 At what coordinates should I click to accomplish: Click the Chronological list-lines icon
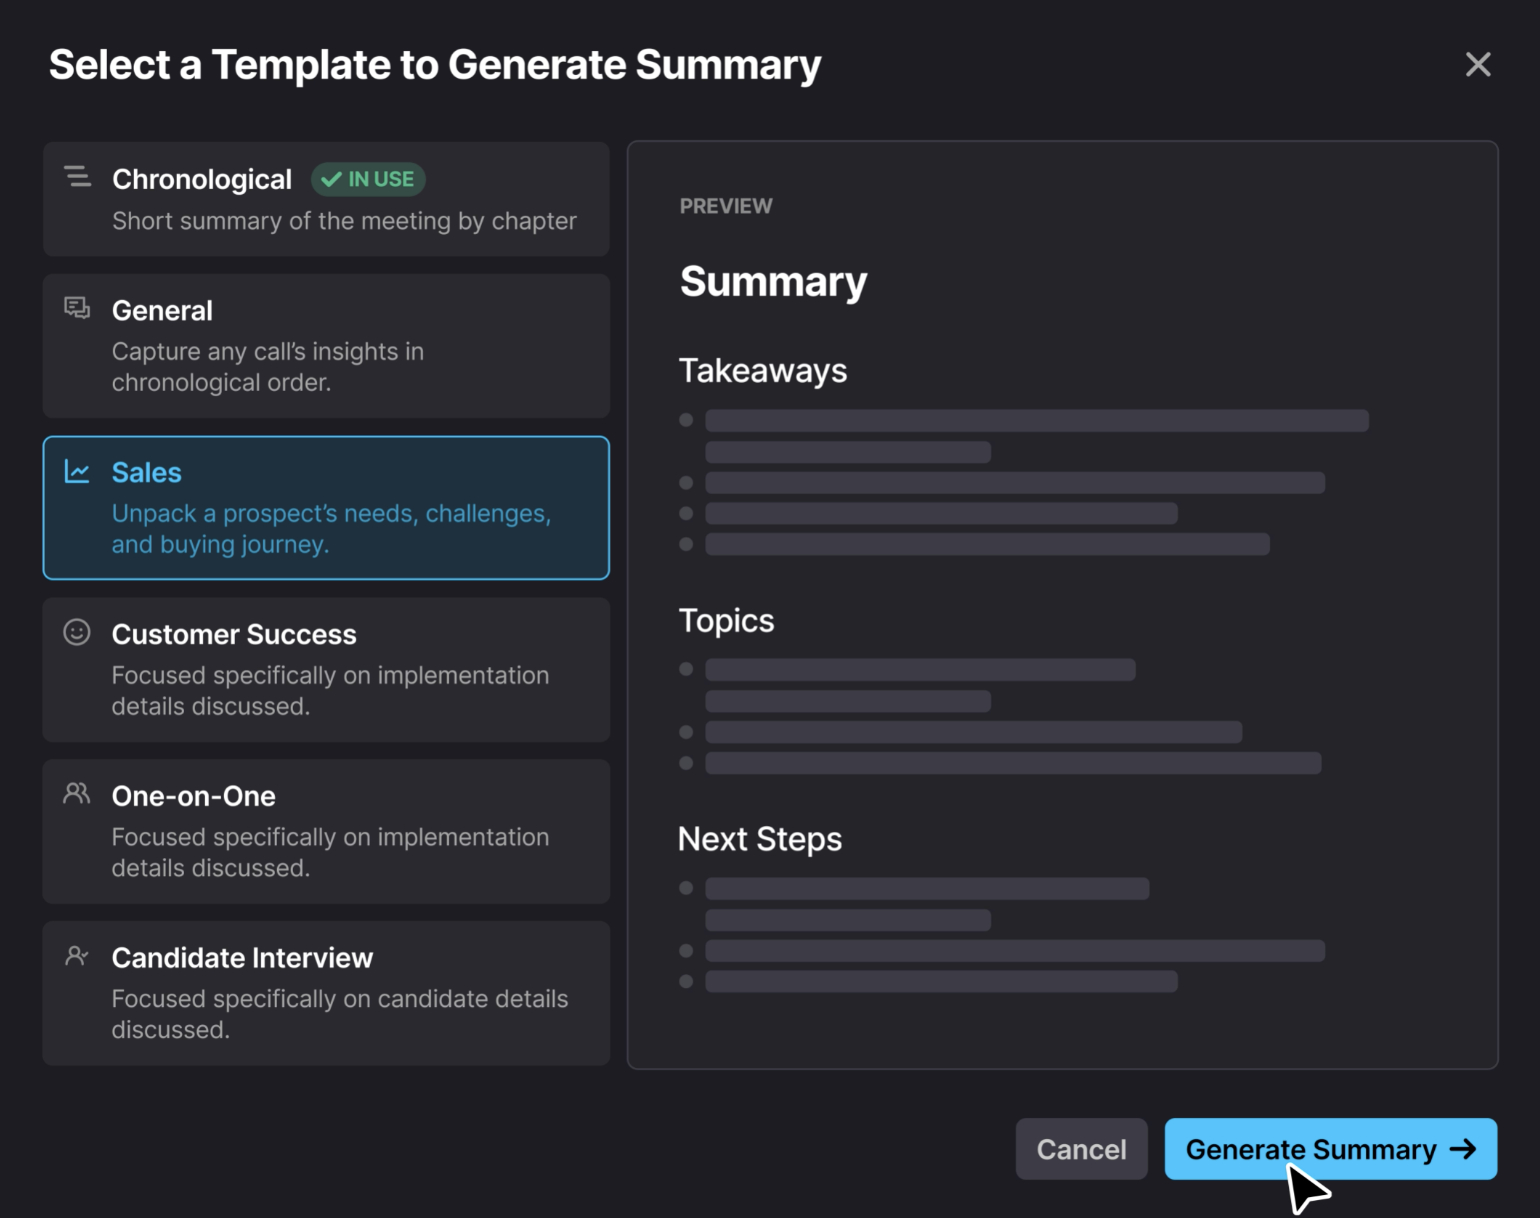tap(77, 177)
